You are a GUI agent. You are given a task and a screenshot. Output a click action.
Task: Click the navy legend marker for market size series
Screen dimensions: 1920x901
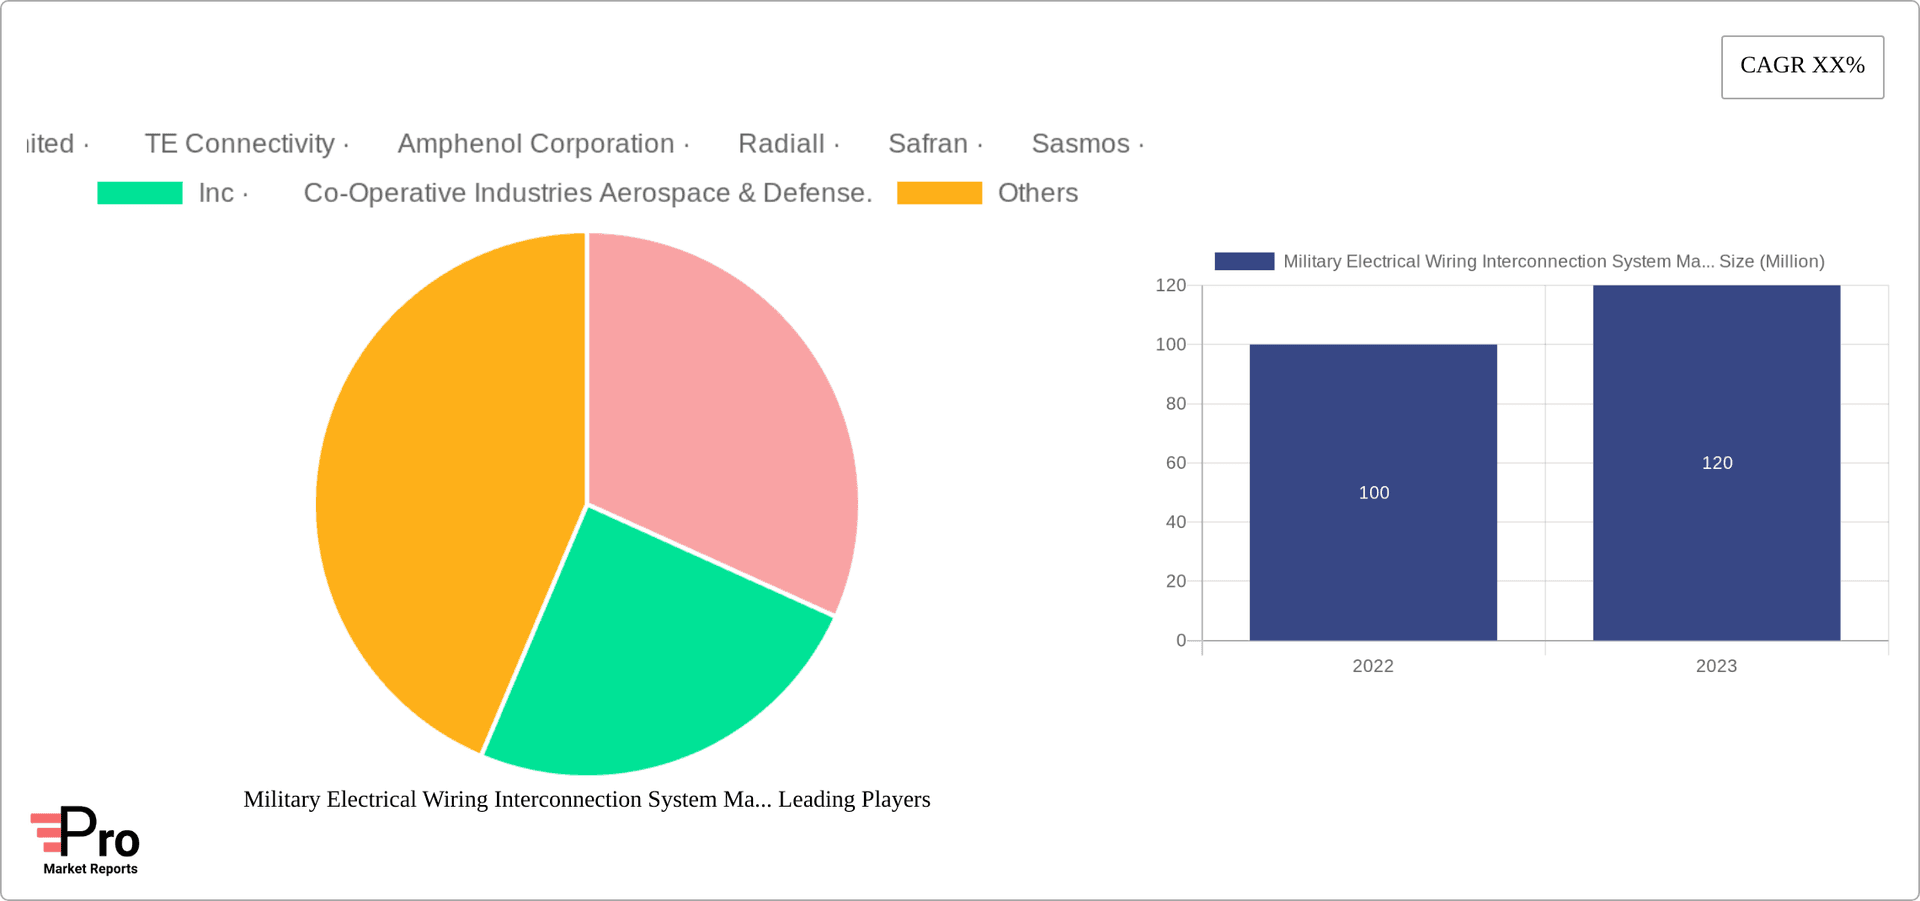1243,260
